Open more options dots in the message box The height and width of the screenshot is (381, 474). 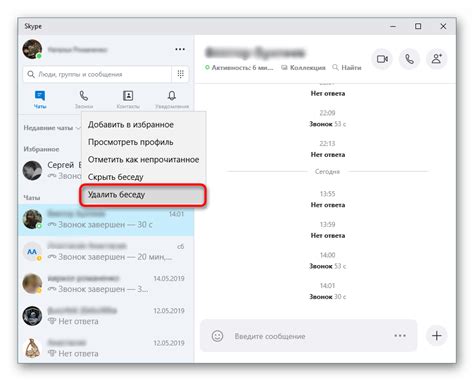(400, 336)
